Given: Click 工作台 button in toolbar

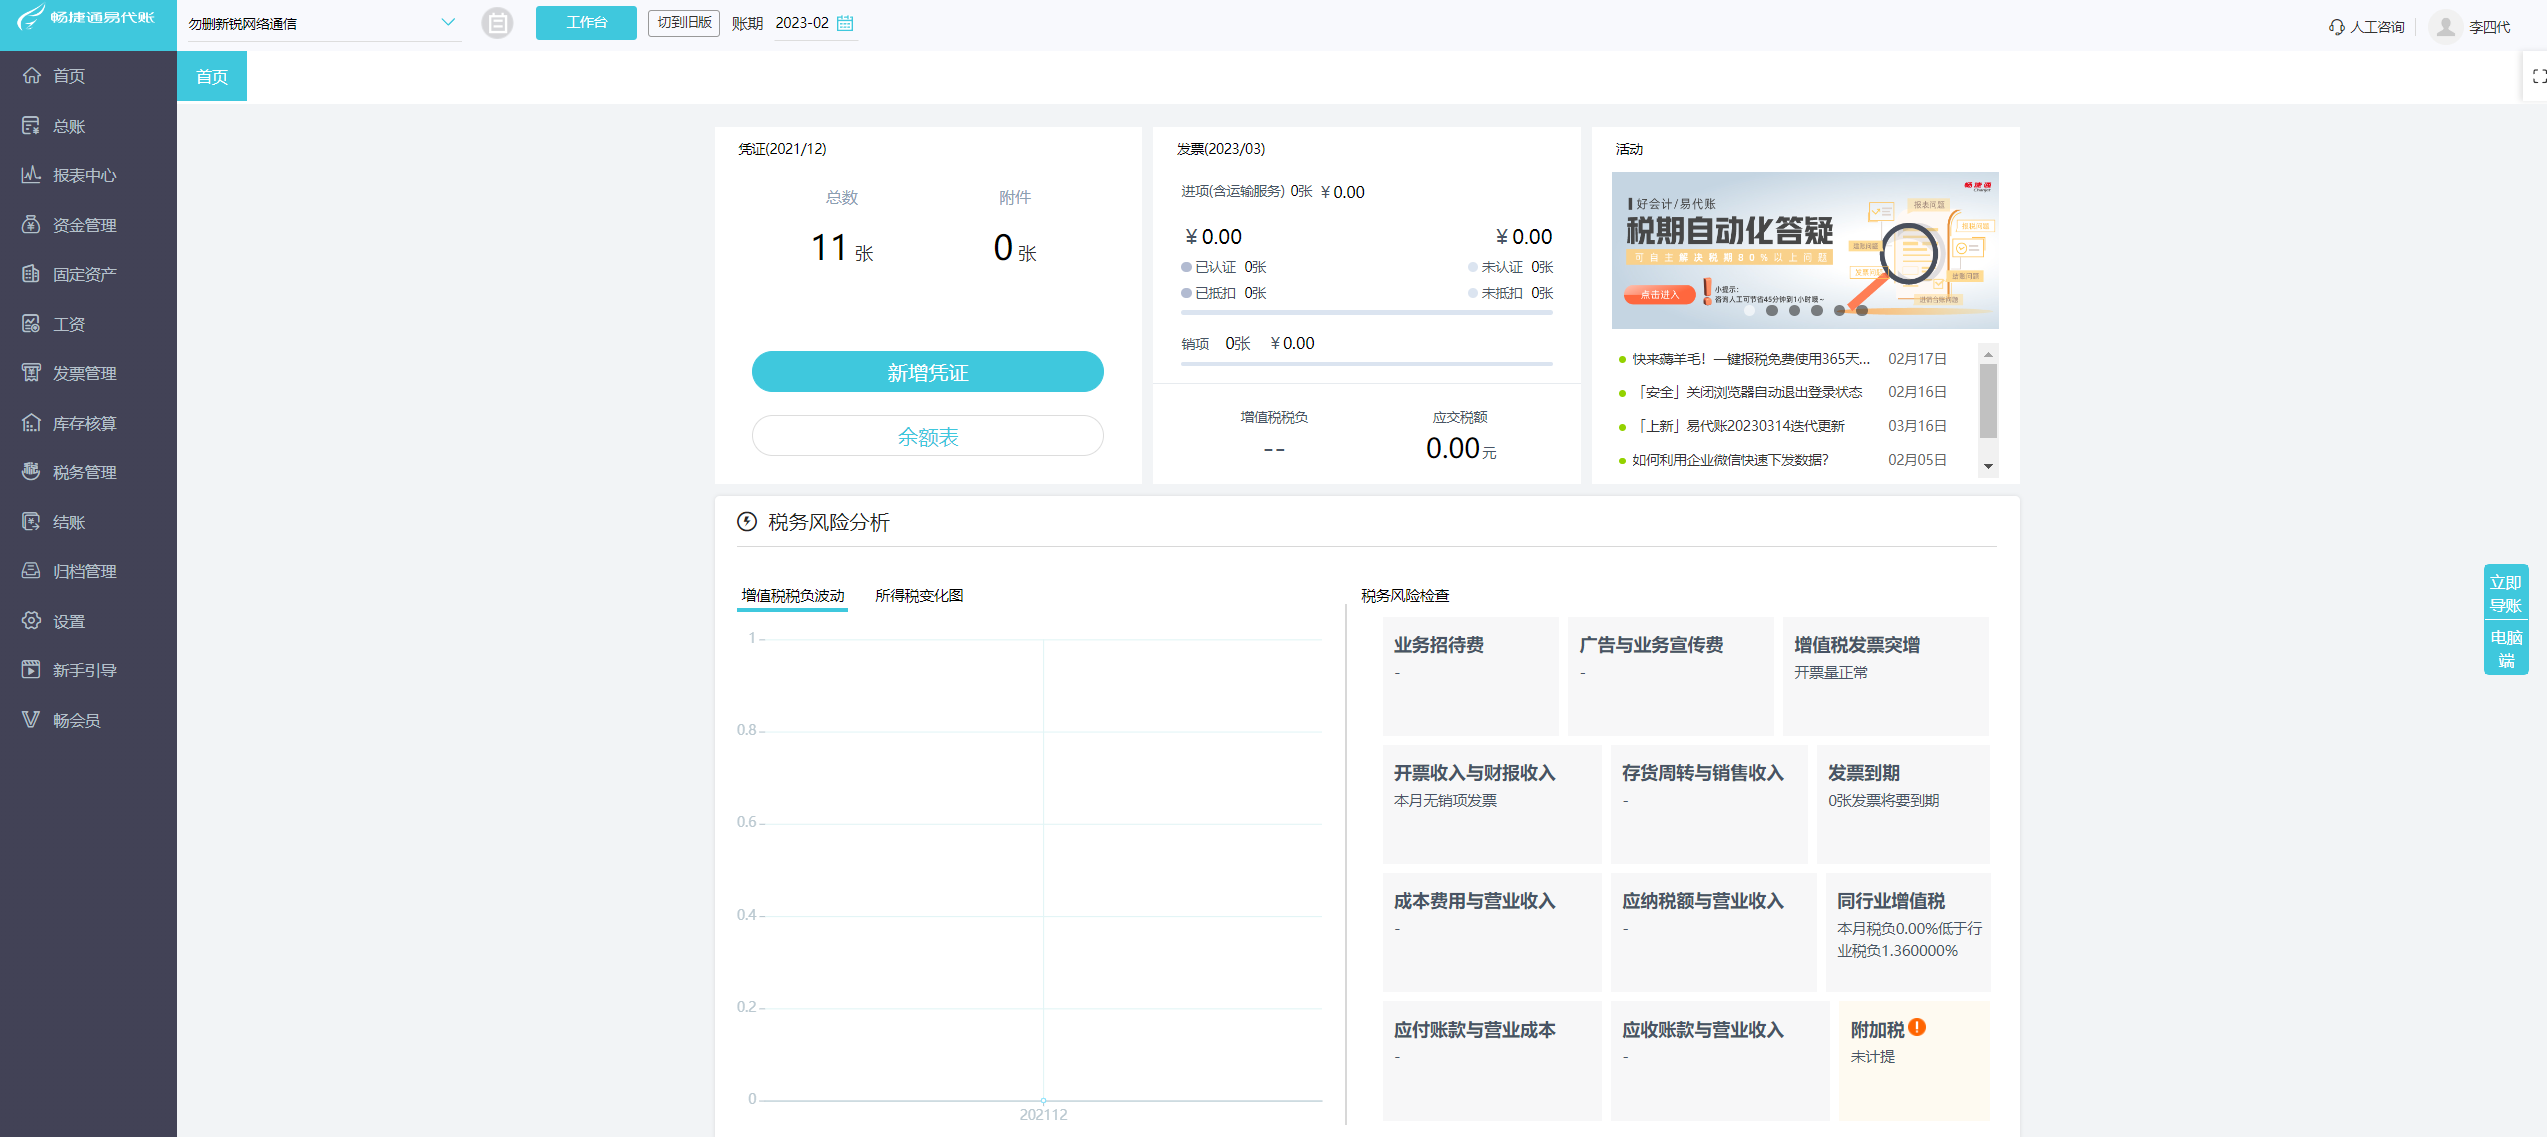Looking at the screenshot, I should [588, 23].
